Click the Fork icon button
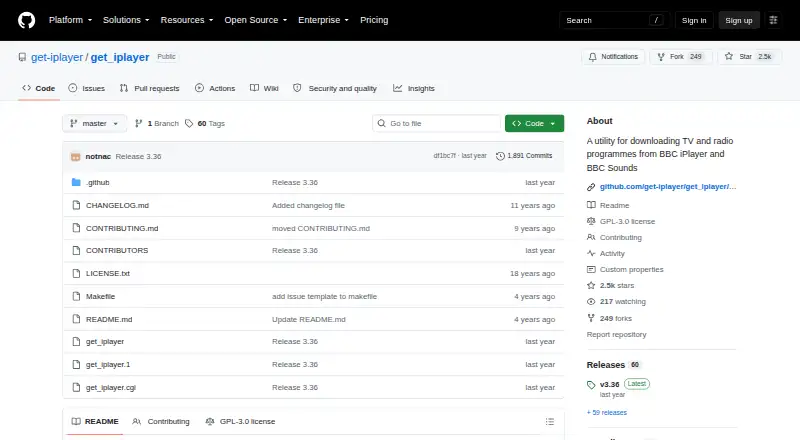Image resolution: width=800 pixels, height=440 pixels. coord(661,57)
